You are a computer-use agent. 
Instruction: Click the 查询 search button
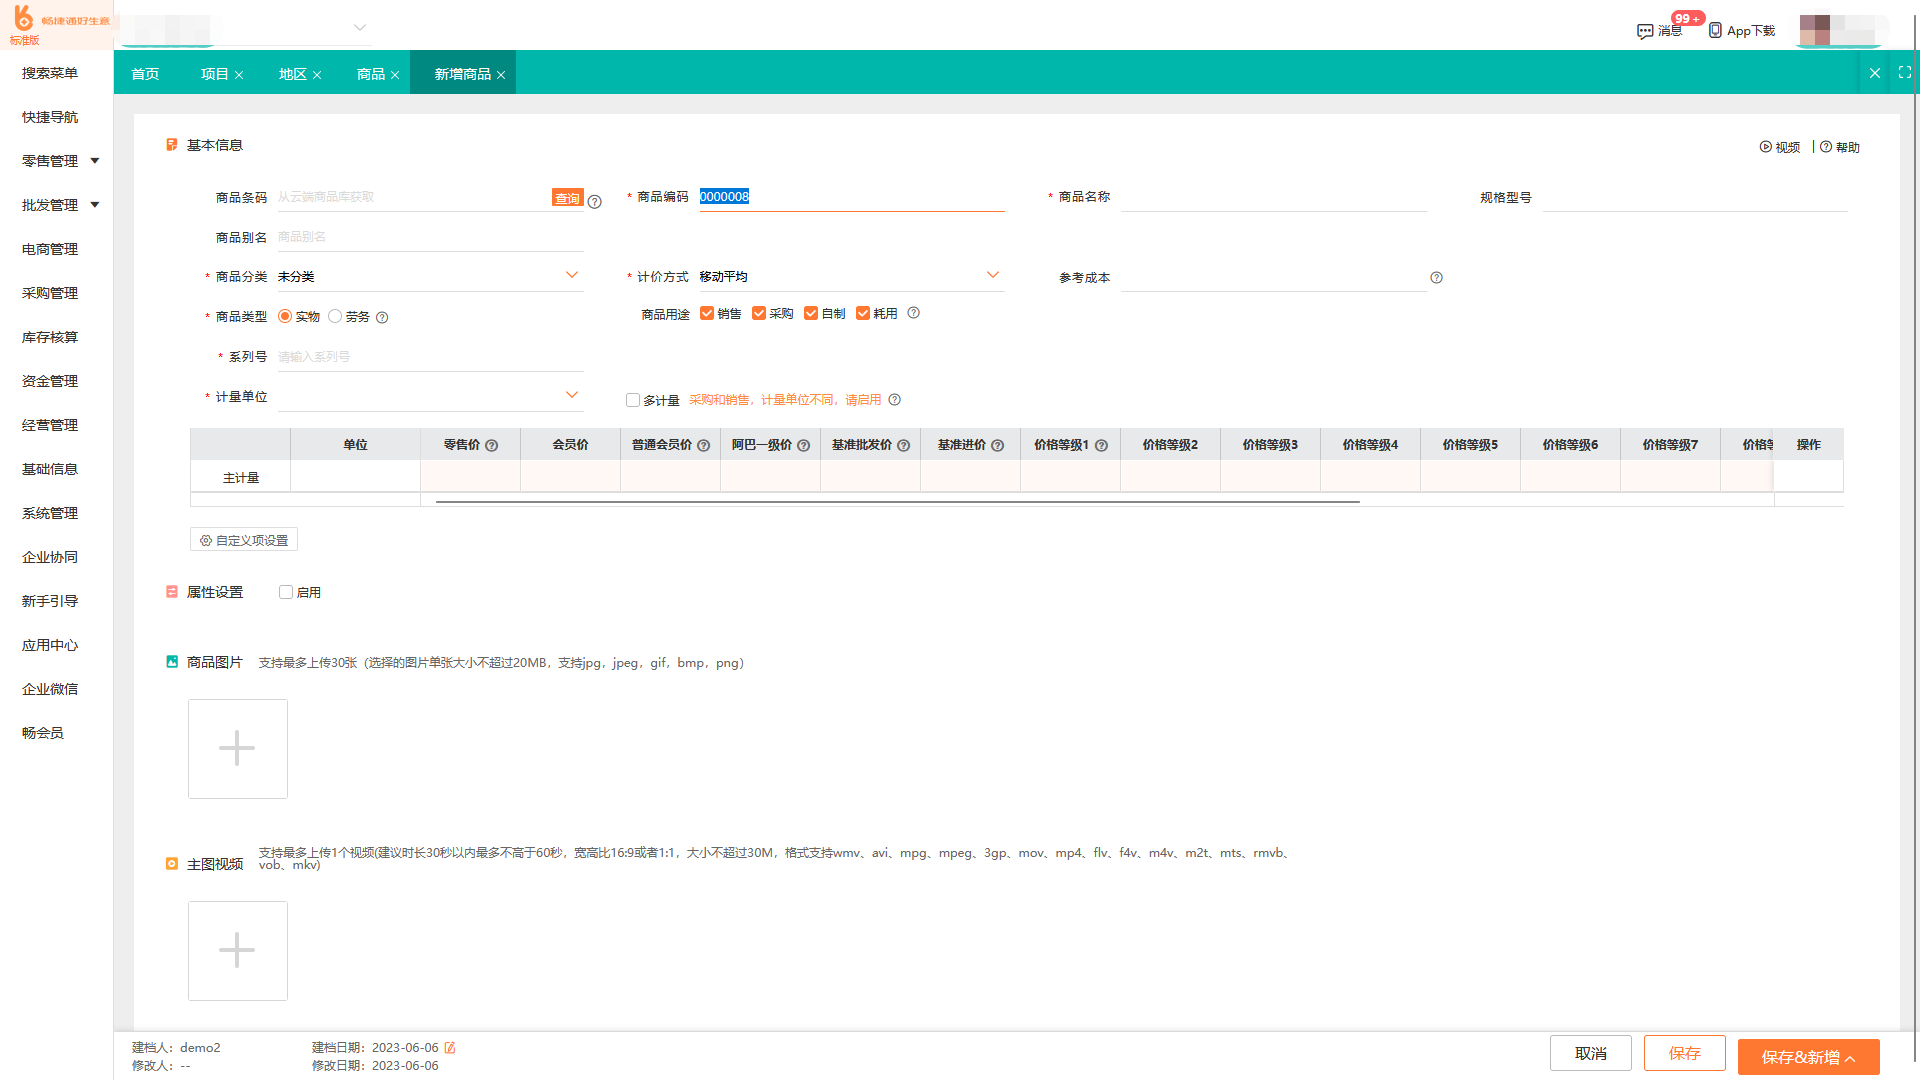coord(567,196)
